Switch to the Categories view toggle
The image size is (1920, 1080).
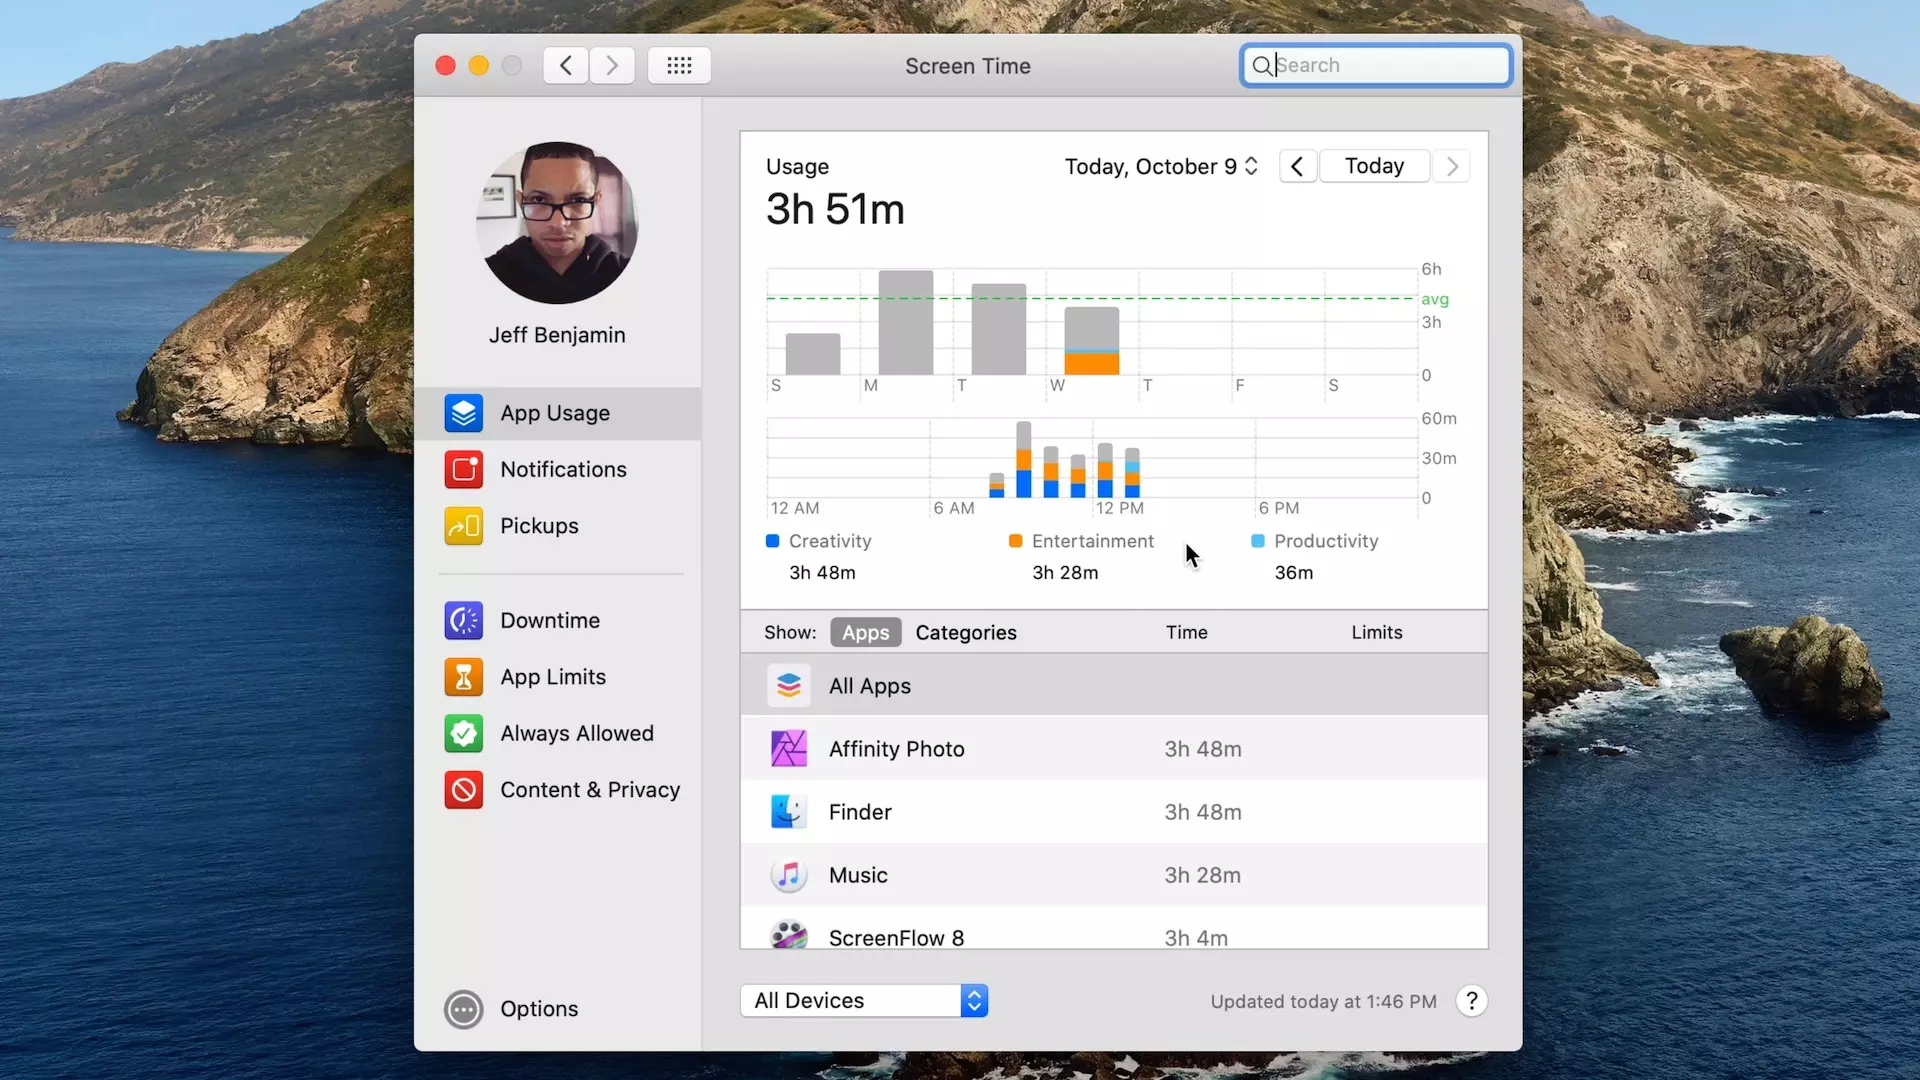click(965, 632)
